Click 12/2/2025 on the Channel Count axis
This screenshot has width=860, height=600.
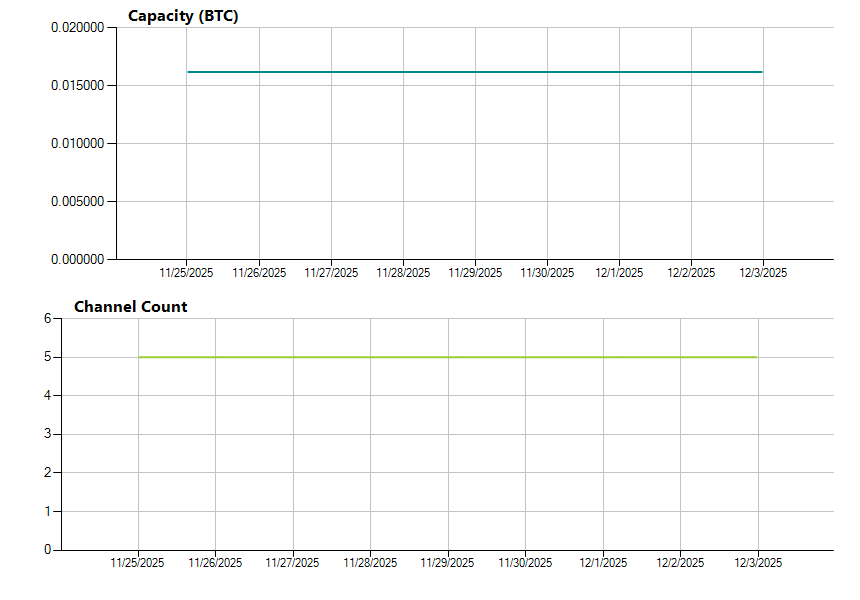pyautogui.click(x=680, y=563)
